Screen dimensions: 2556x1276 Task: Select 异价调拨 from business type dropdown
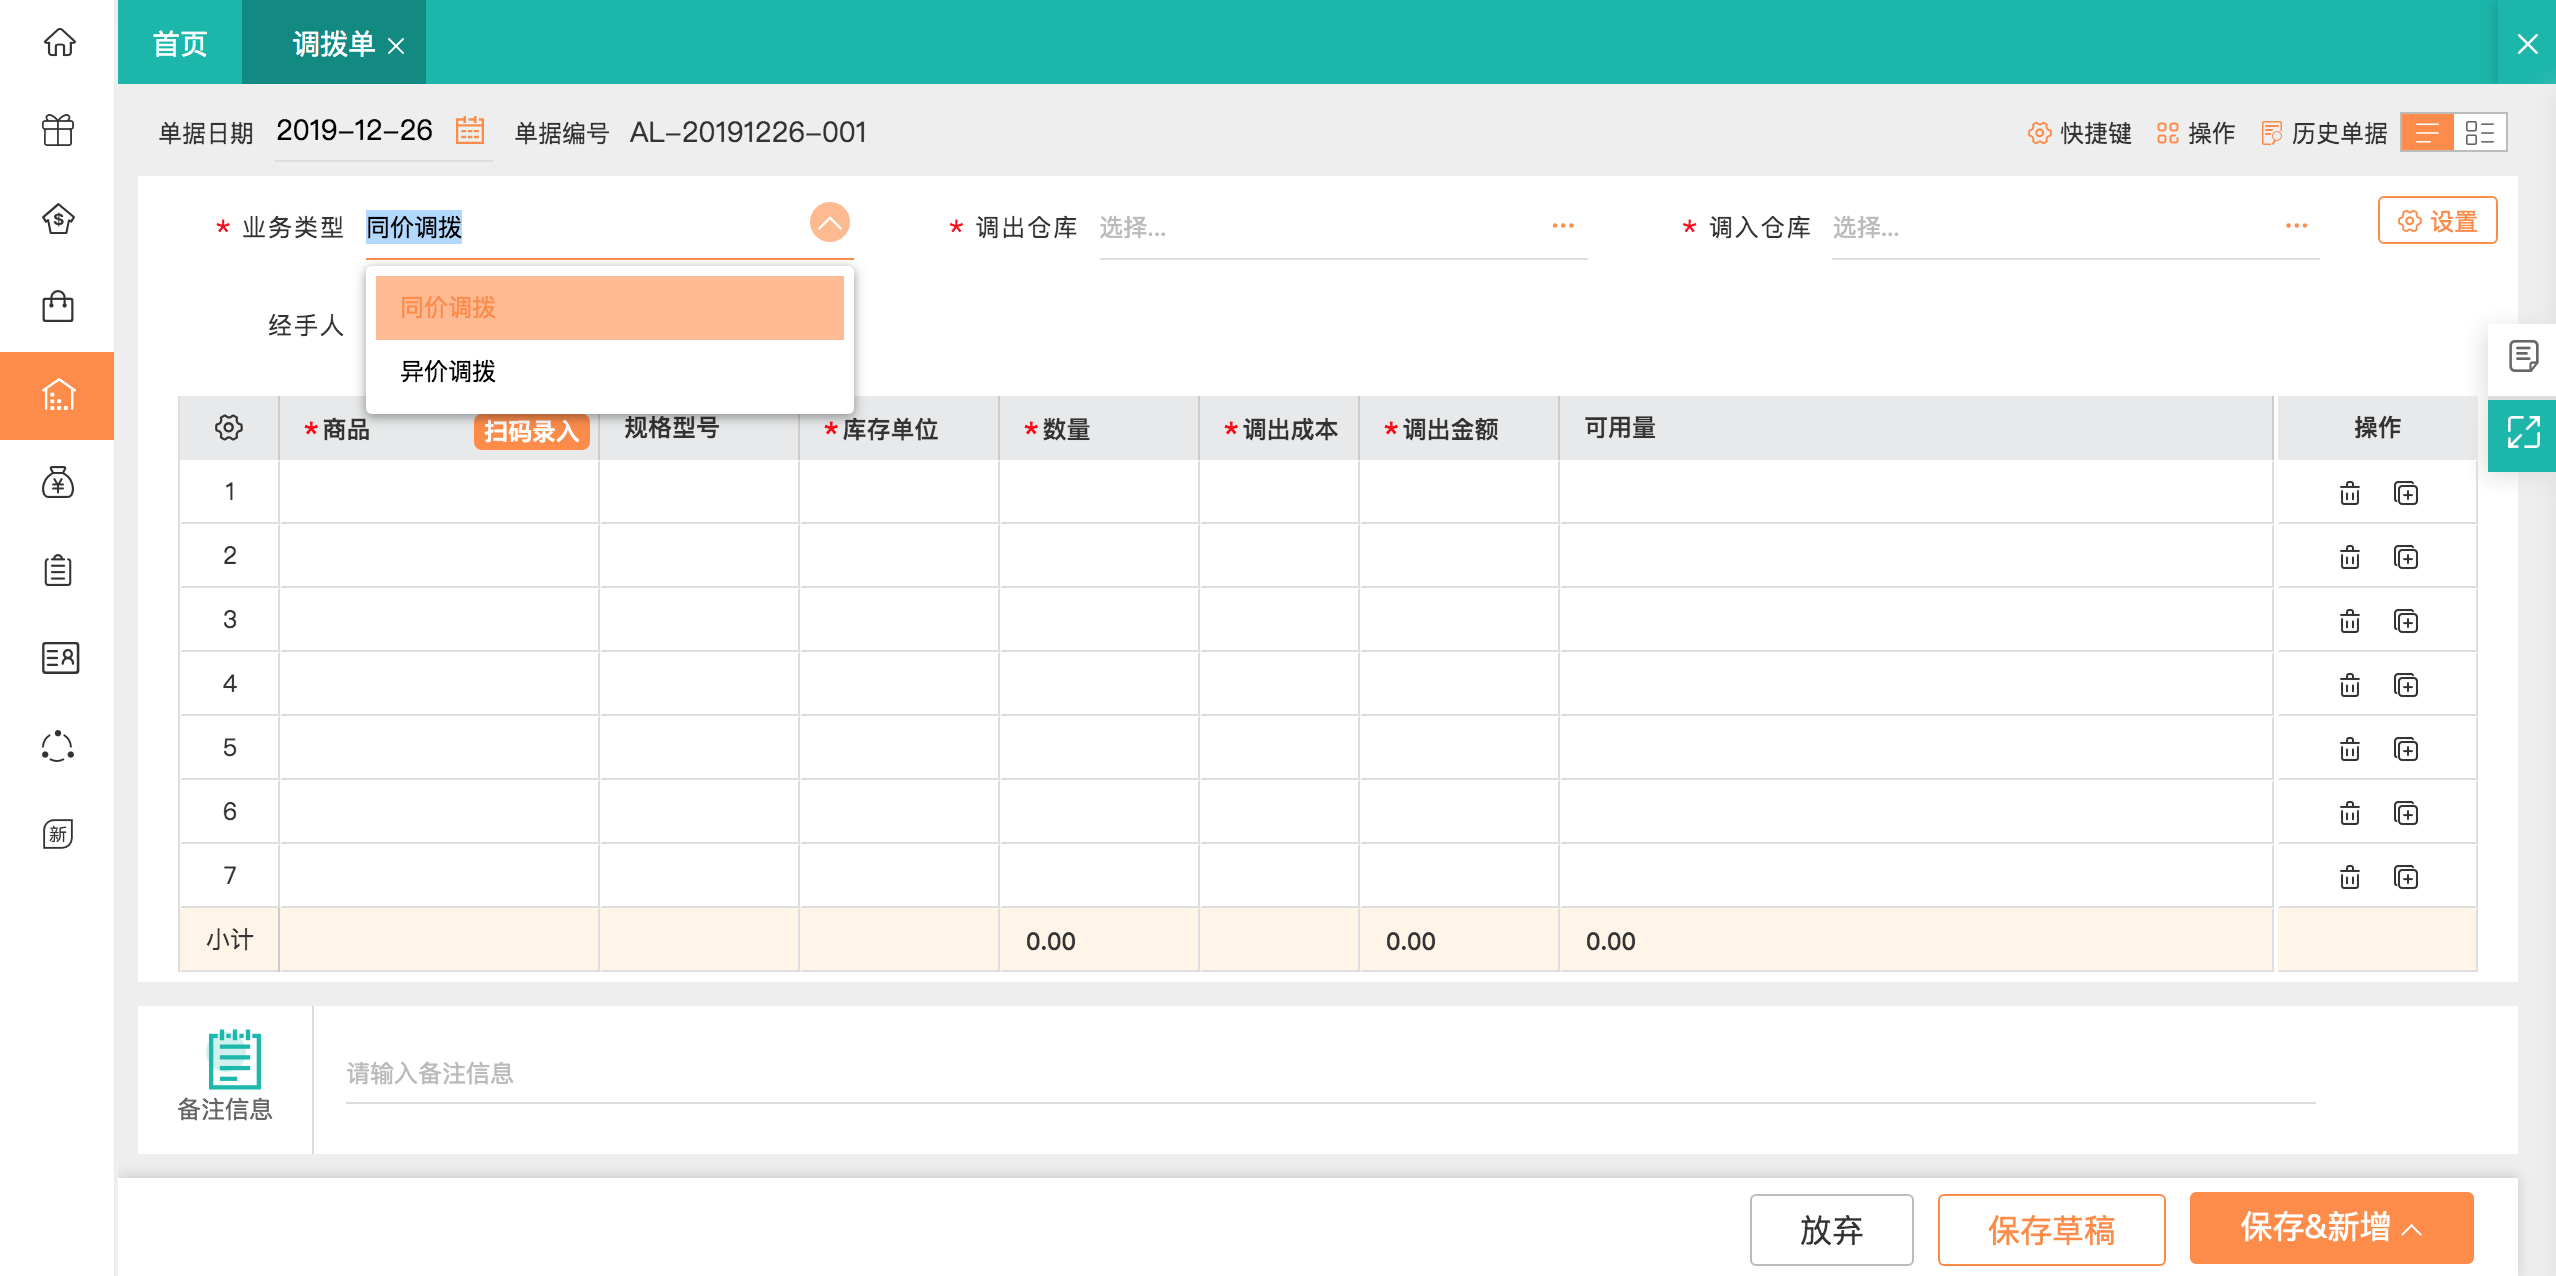(448, 370)
